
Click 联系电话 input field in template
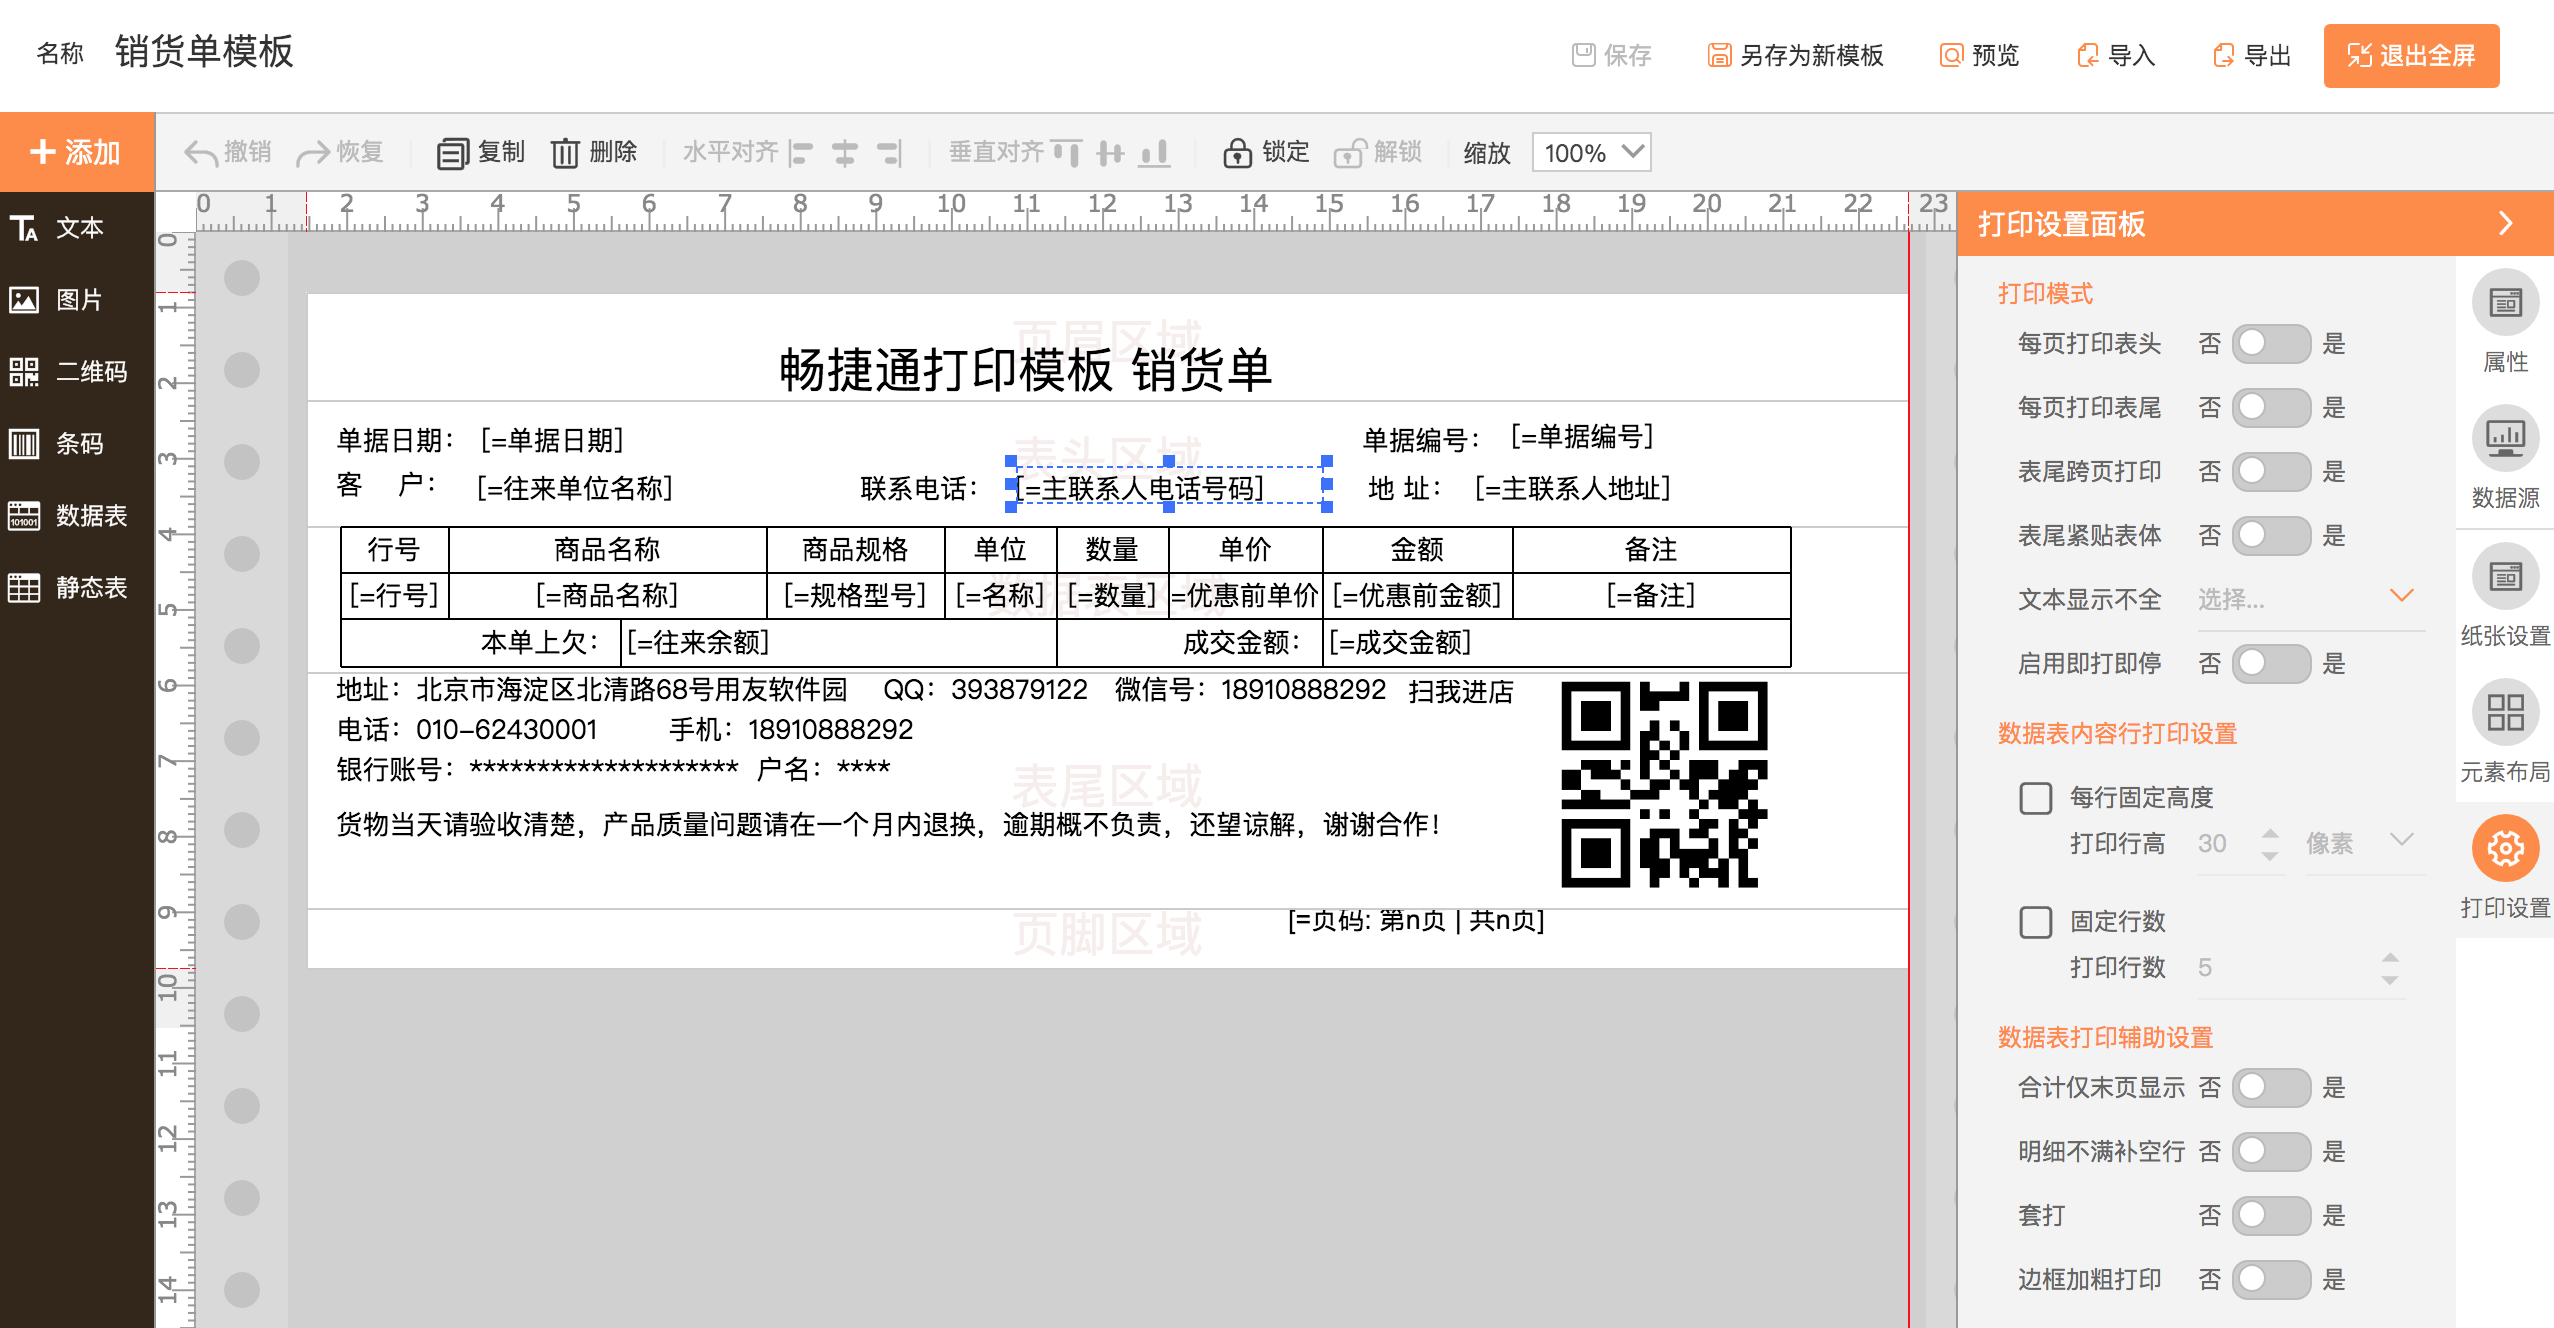tap(1164, 488)
